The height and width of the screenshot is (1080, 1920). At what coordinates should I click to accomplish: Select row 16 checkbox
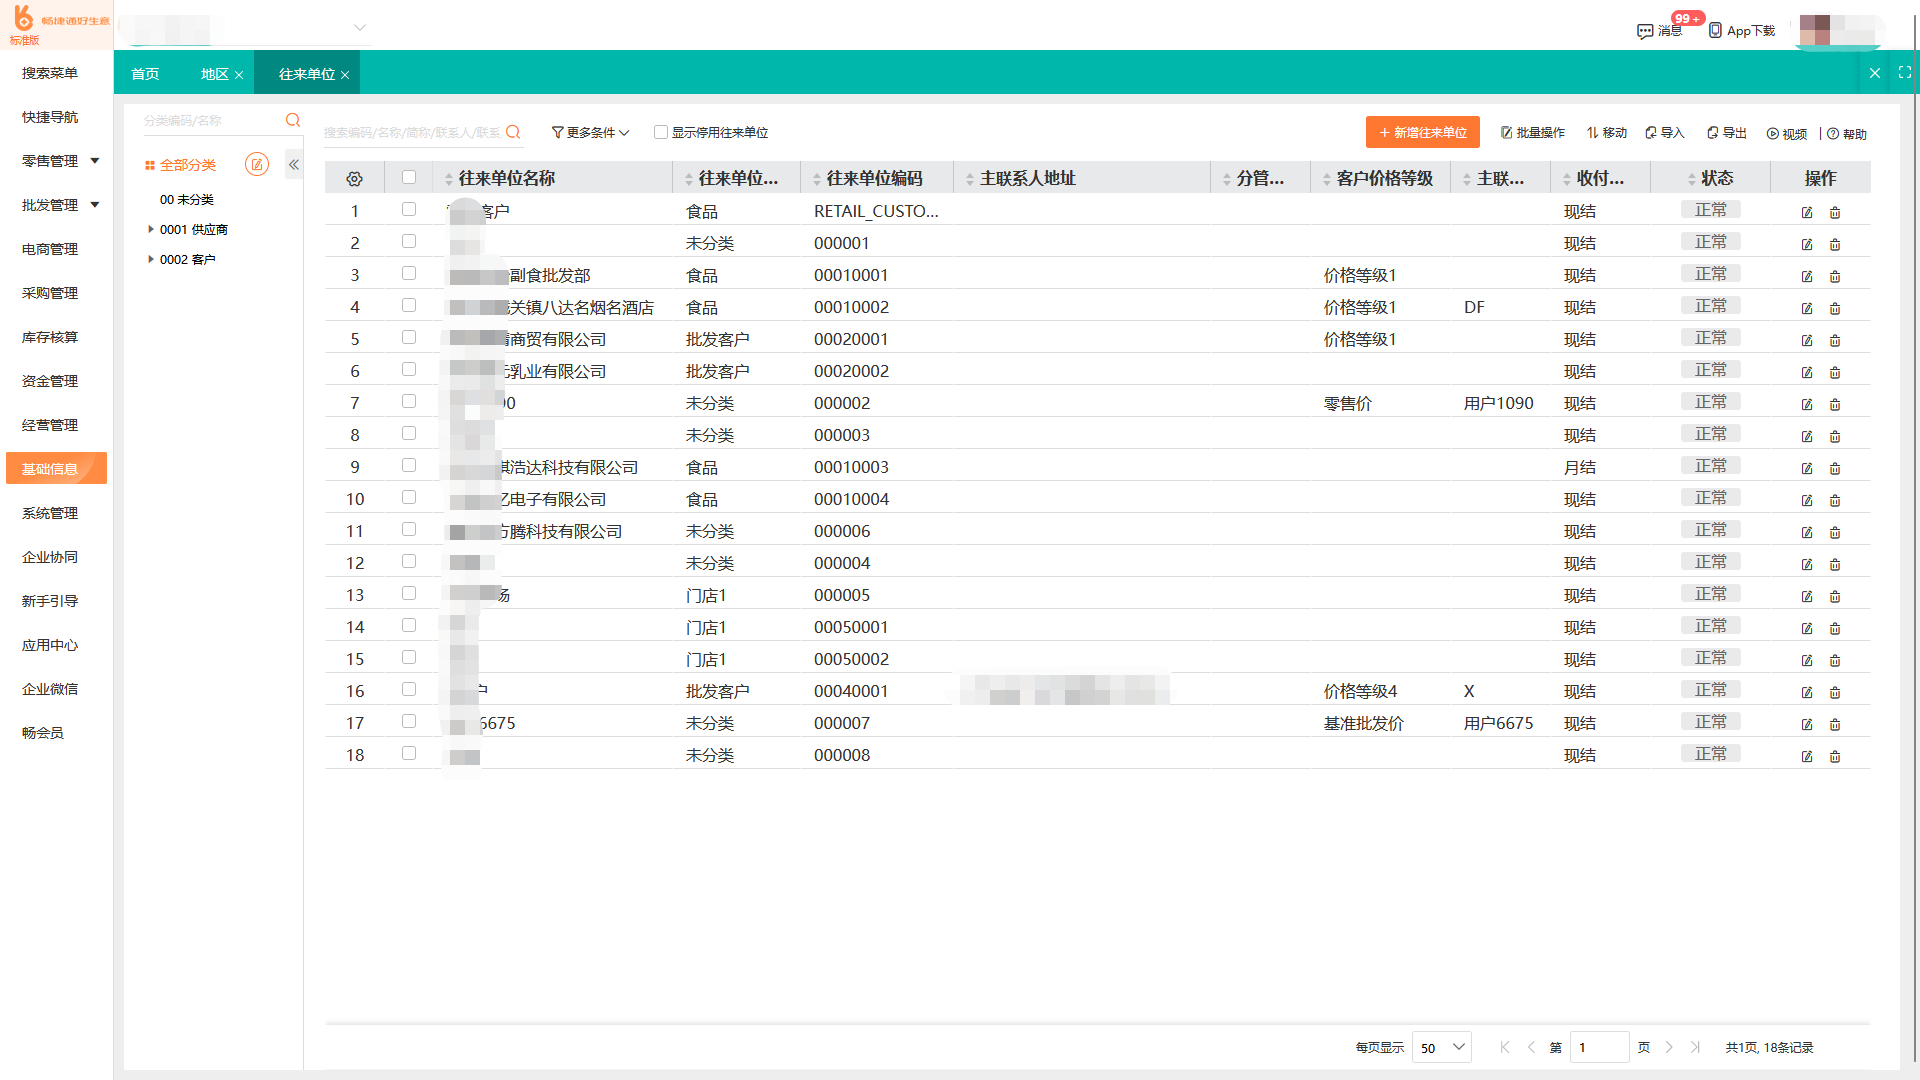(411, 688)
